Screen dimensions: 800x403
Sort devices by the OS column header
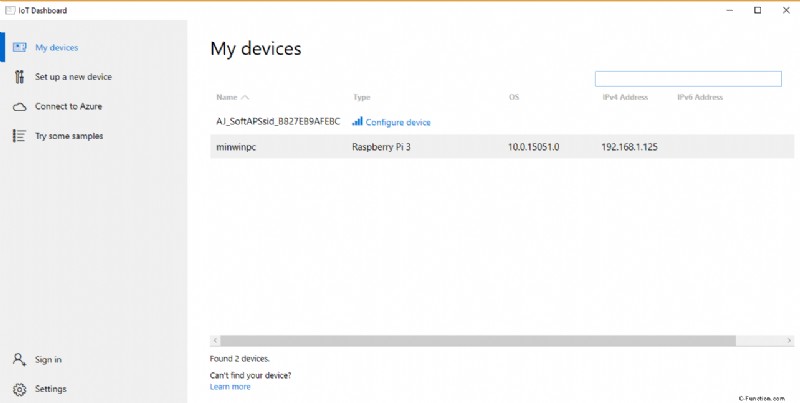click(x=514, y=97)
